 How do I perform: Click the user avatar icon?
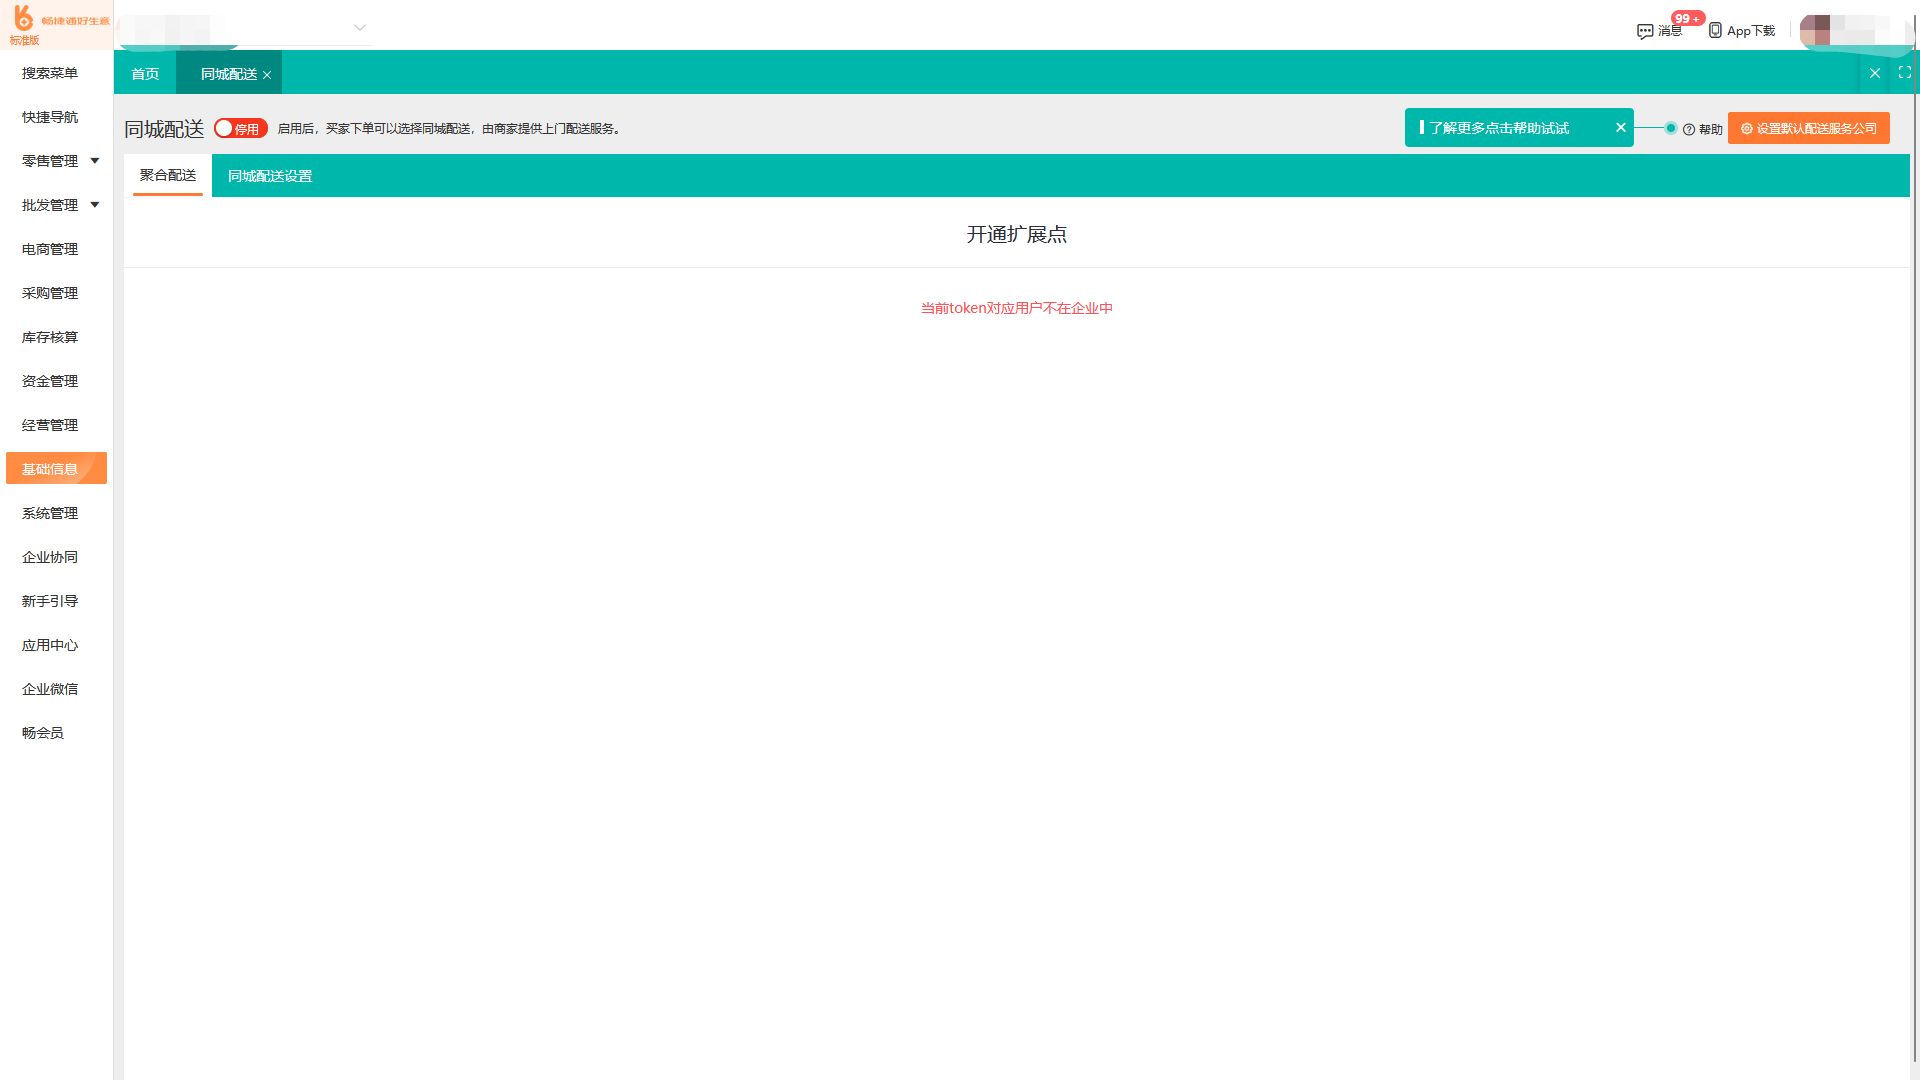pyautogui.click(x=1817, y=29)
